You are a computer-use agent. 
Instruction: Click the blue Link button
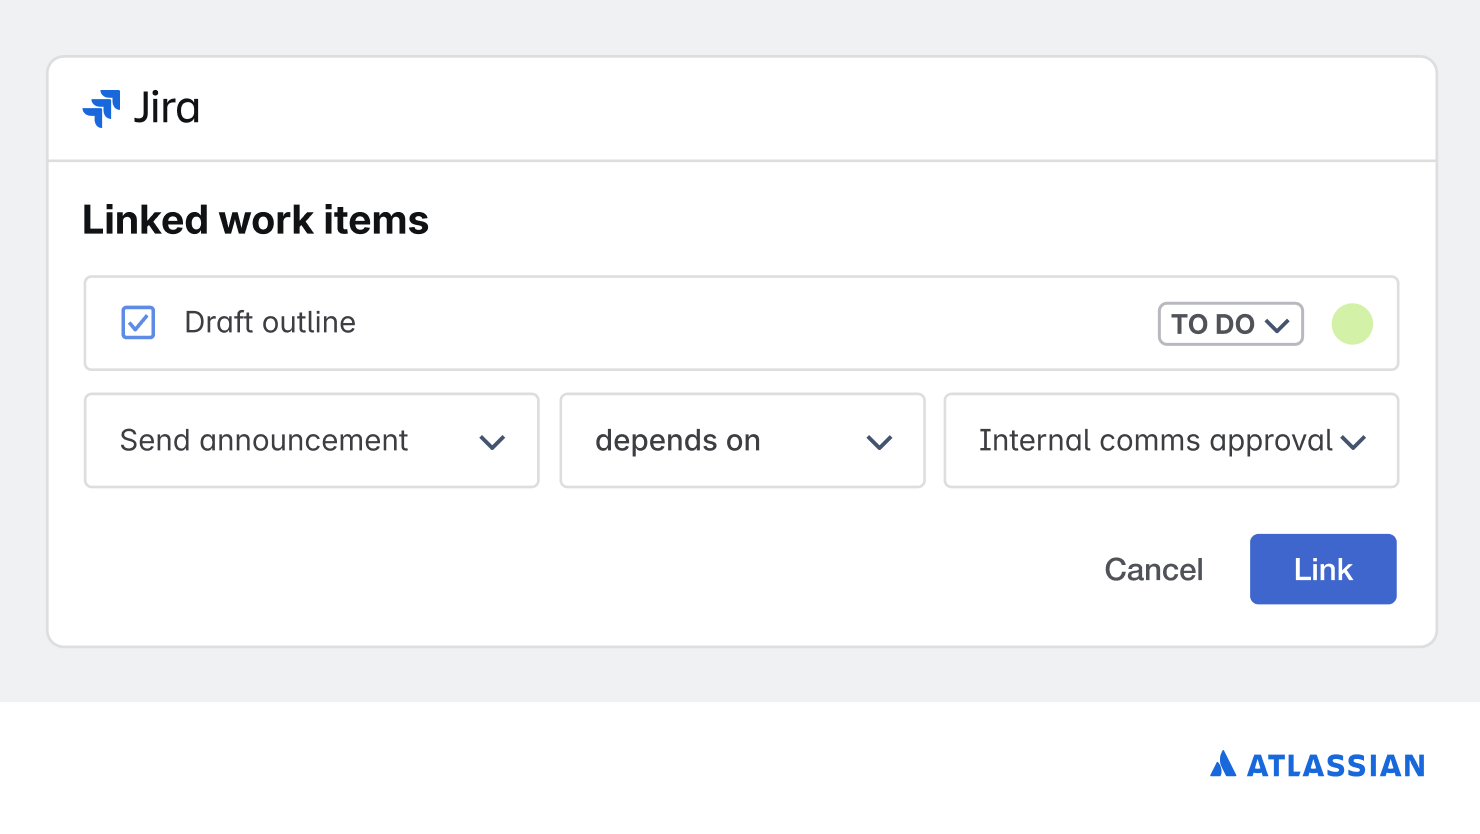[x=1322, y=569]
